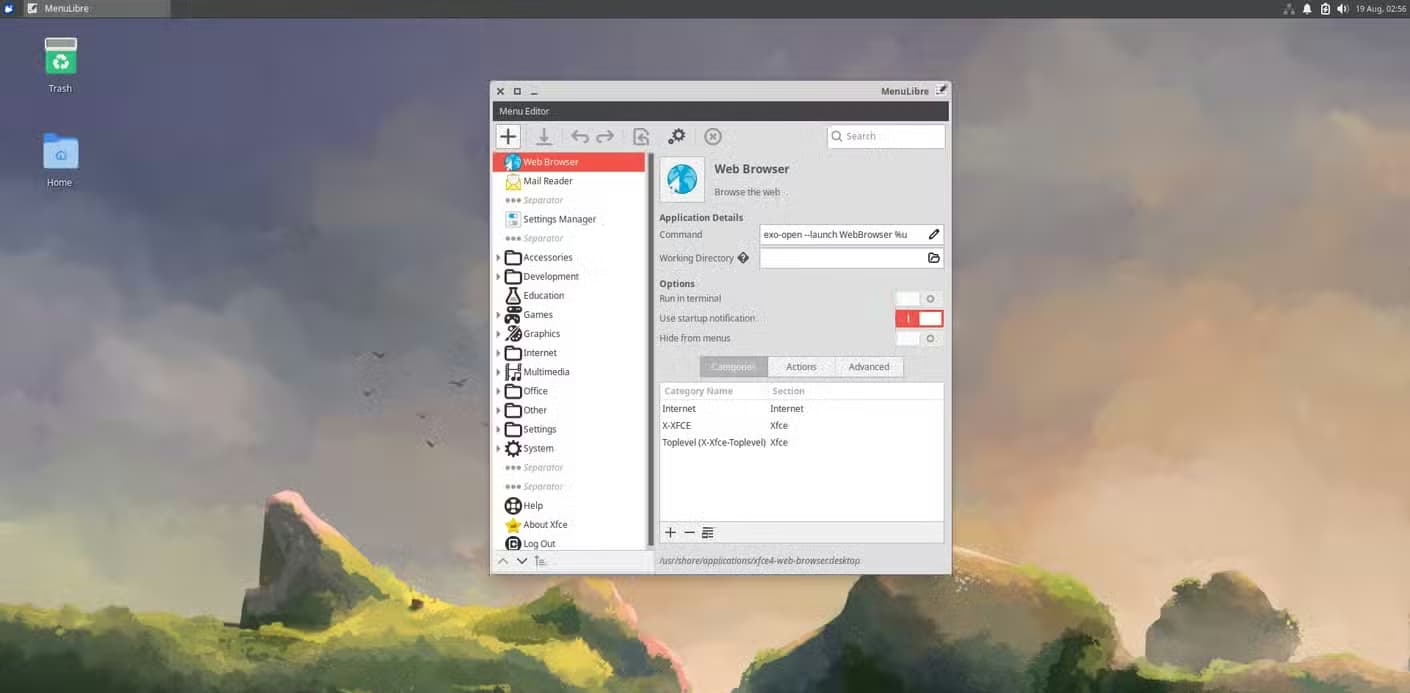Select the first Separator under Mail Reader
This screenshot has height=693, width=1410.
570,200
